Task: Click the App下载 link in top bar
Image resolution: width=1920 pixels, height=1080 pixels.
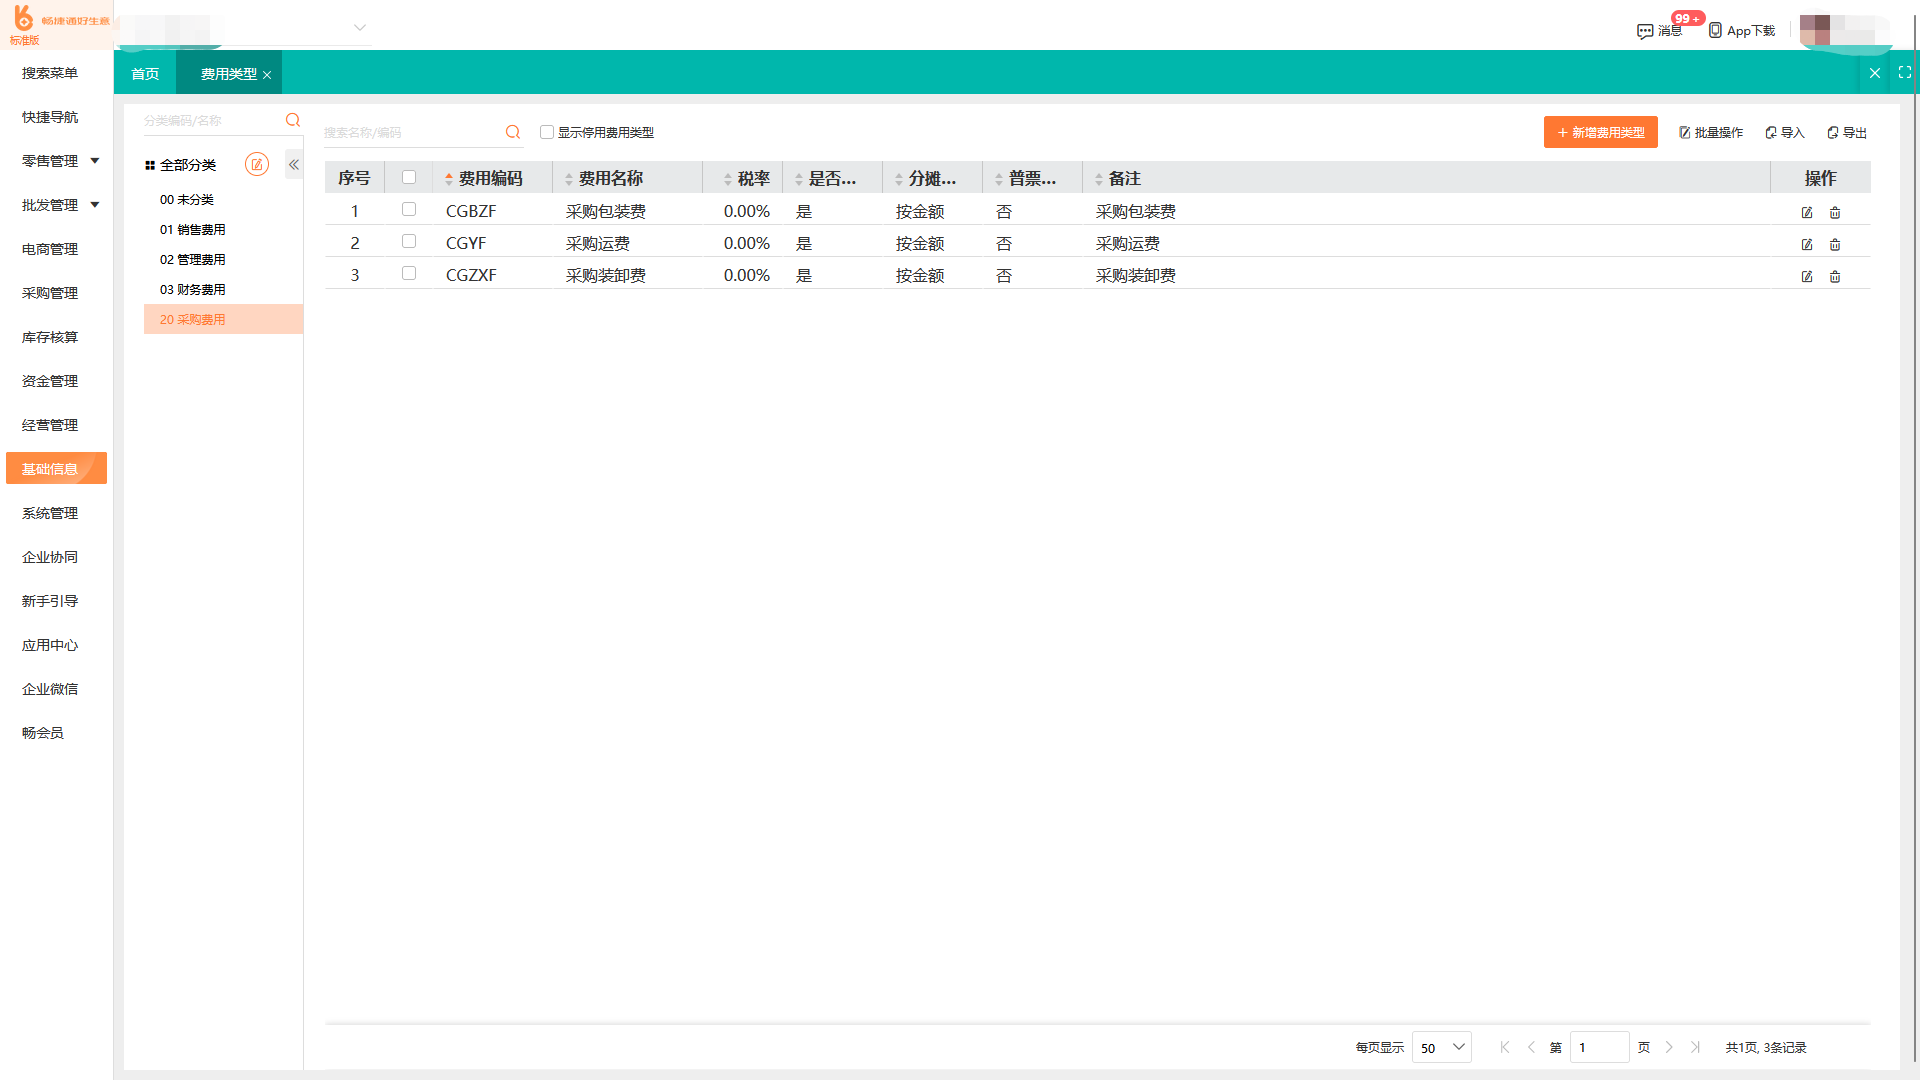Action: (1743, 30)
